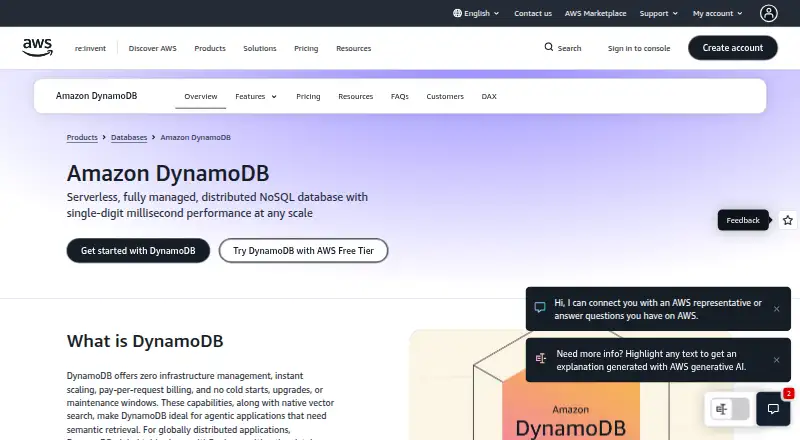Click the Create account button
Image resolution: width=800 pixels, height=440 pixels.
pyautogui.click(x=733, y=47)
